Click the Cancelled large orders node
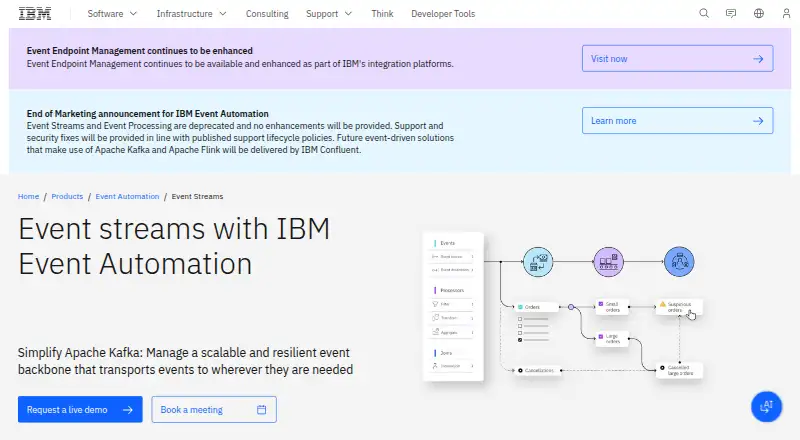This screenshot has height=440, width=800. click(x=679, y=370)
